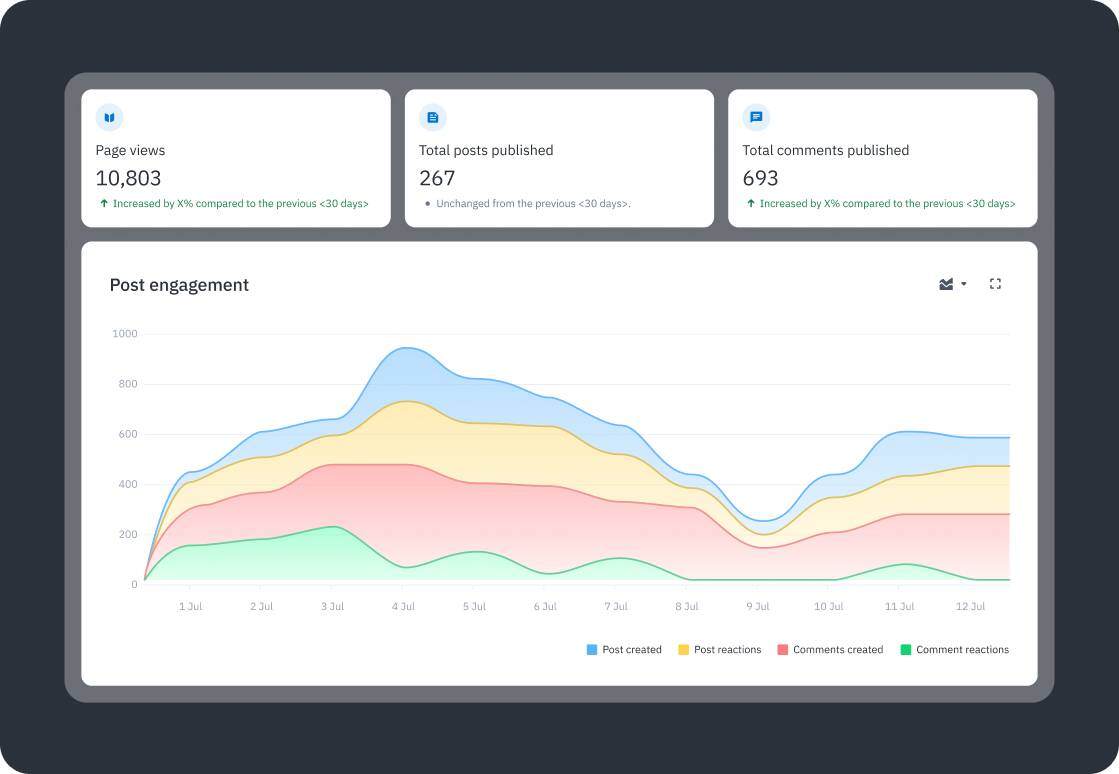Expand the Post engagement chart to fullscreen
1119x774 pixels.
click(995, 284)
